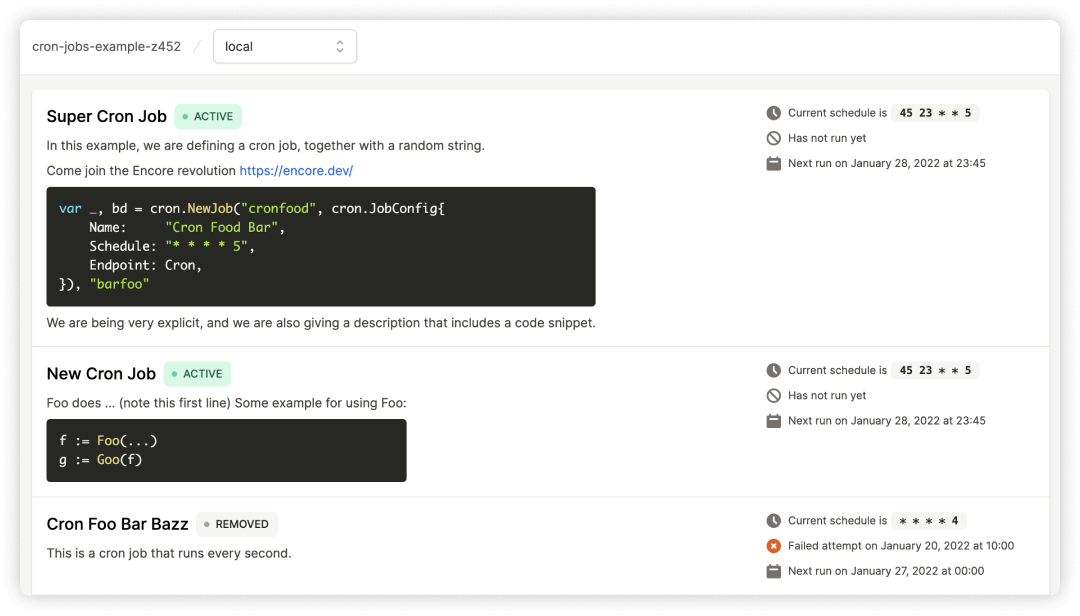The image size is (1080, 616).
Task: Open the local environment dropdown
Action: point(284,47)
